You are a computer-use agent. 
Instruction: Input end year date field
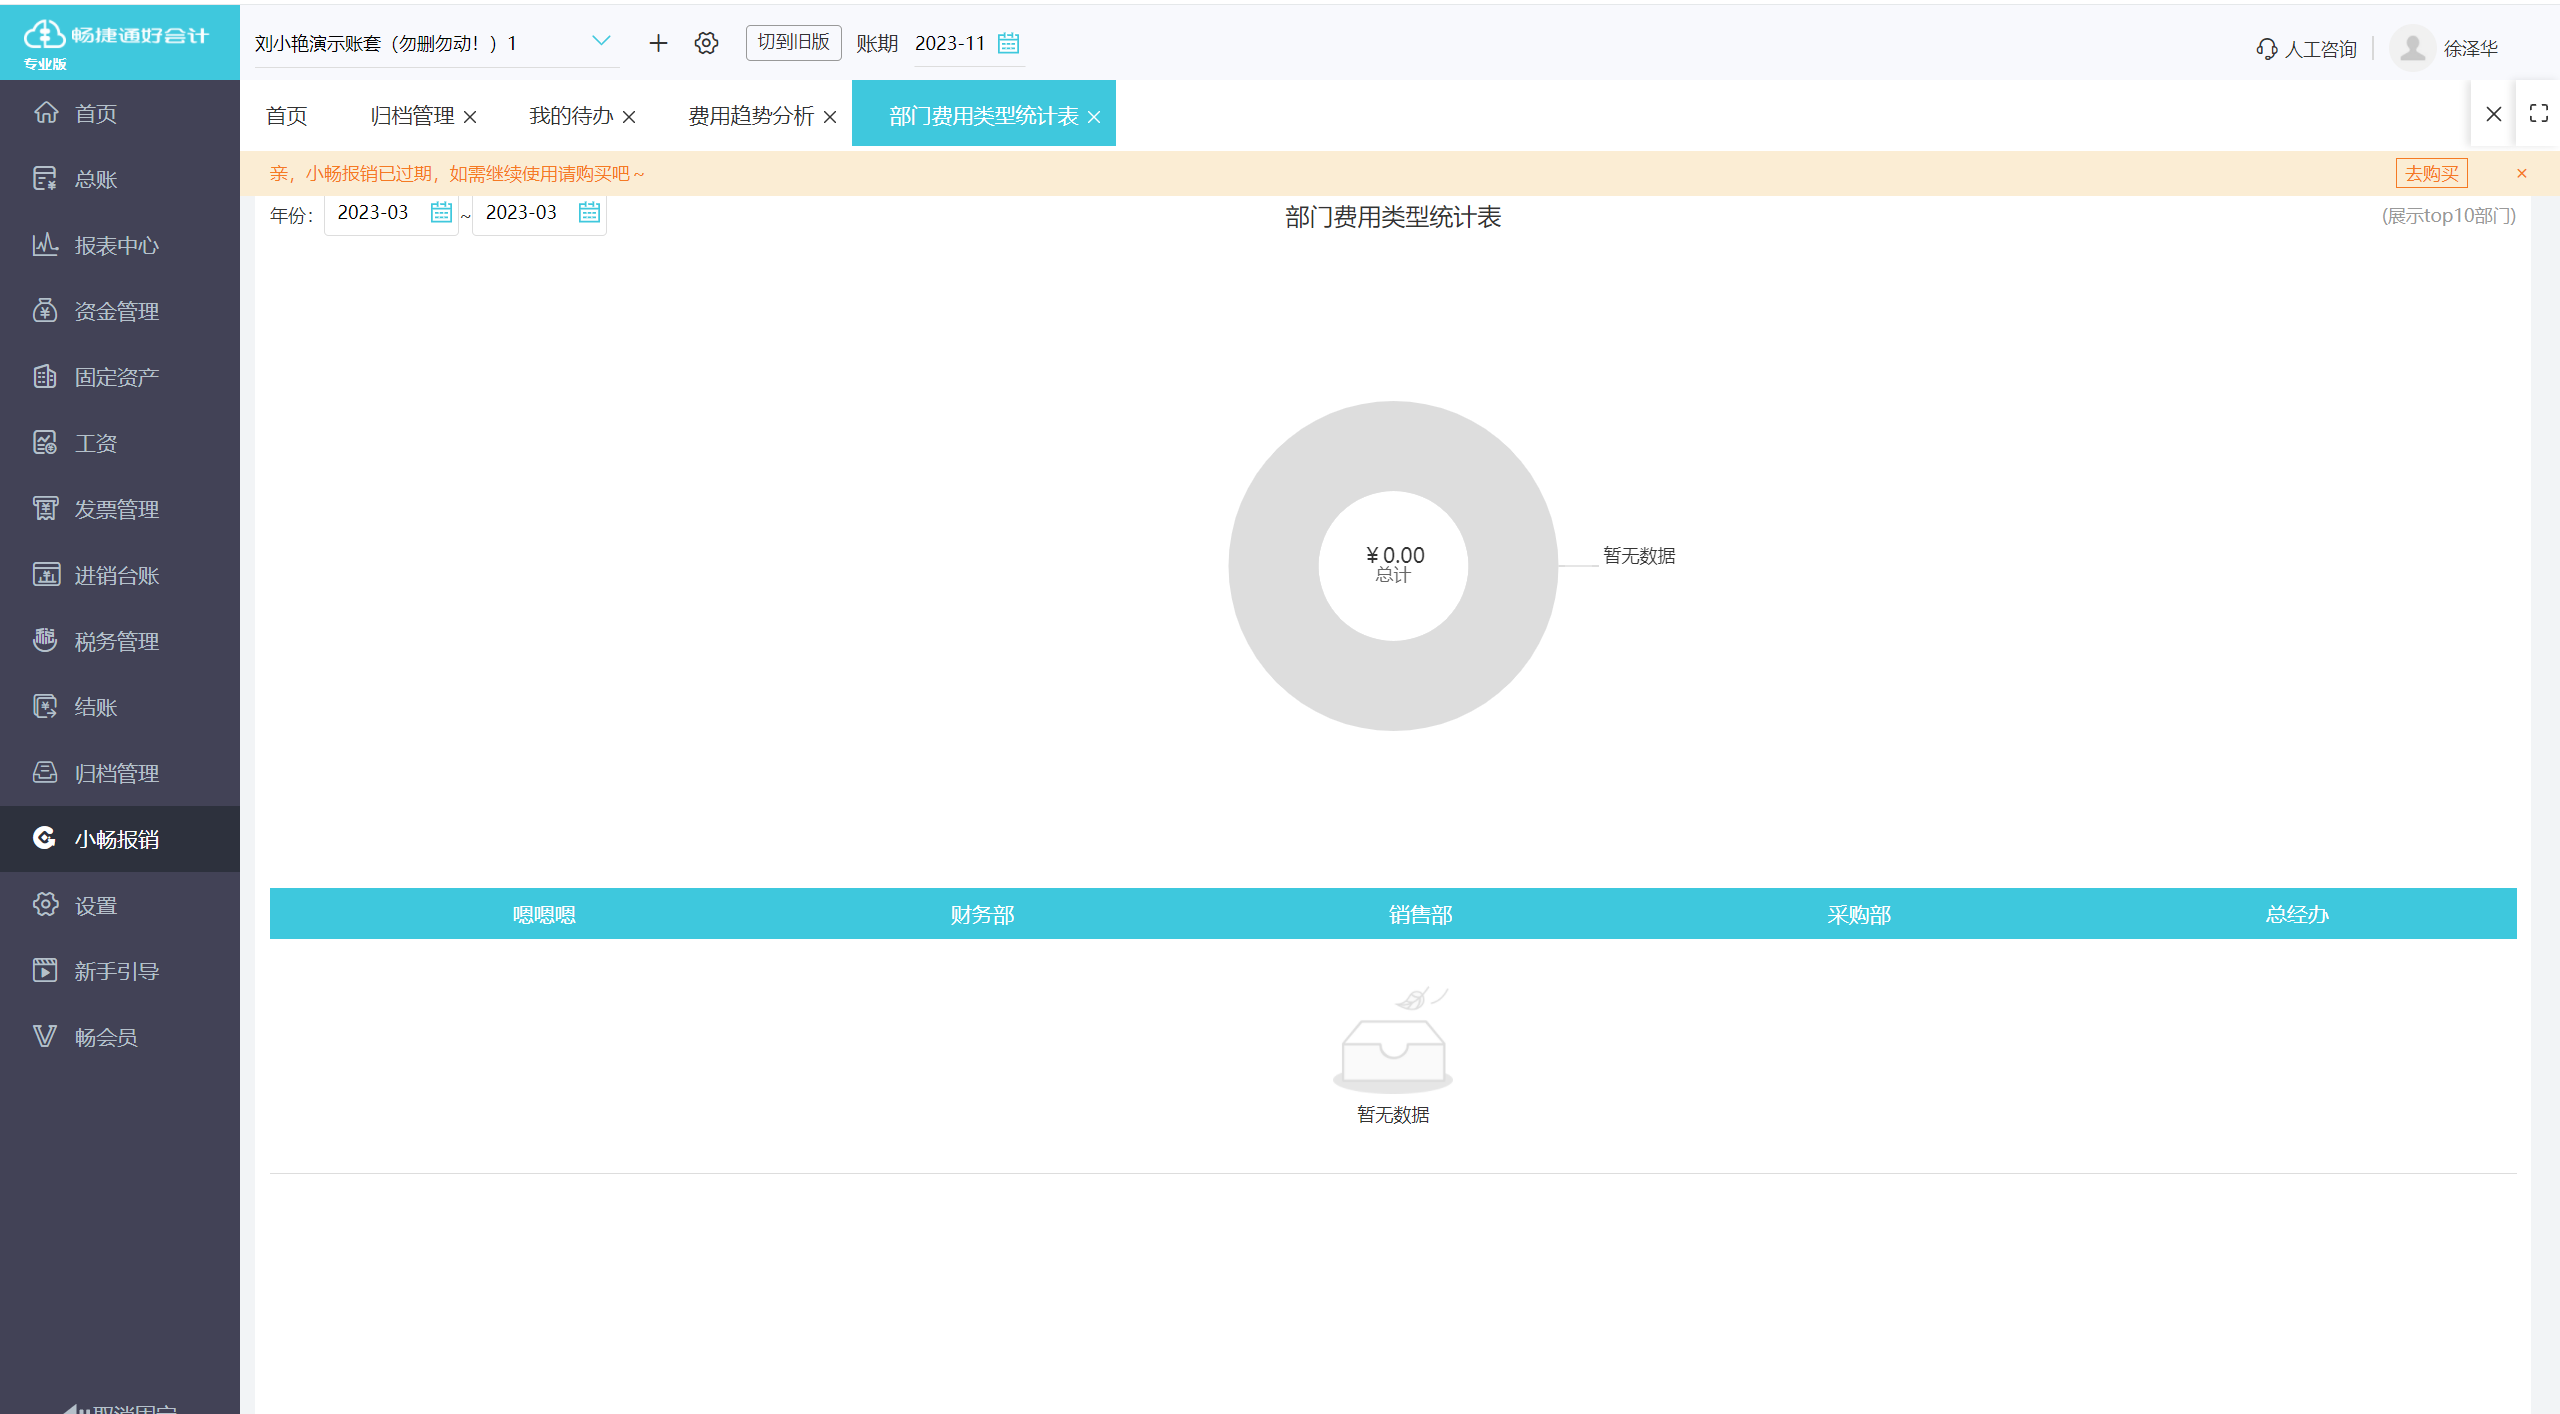[522, 212]
